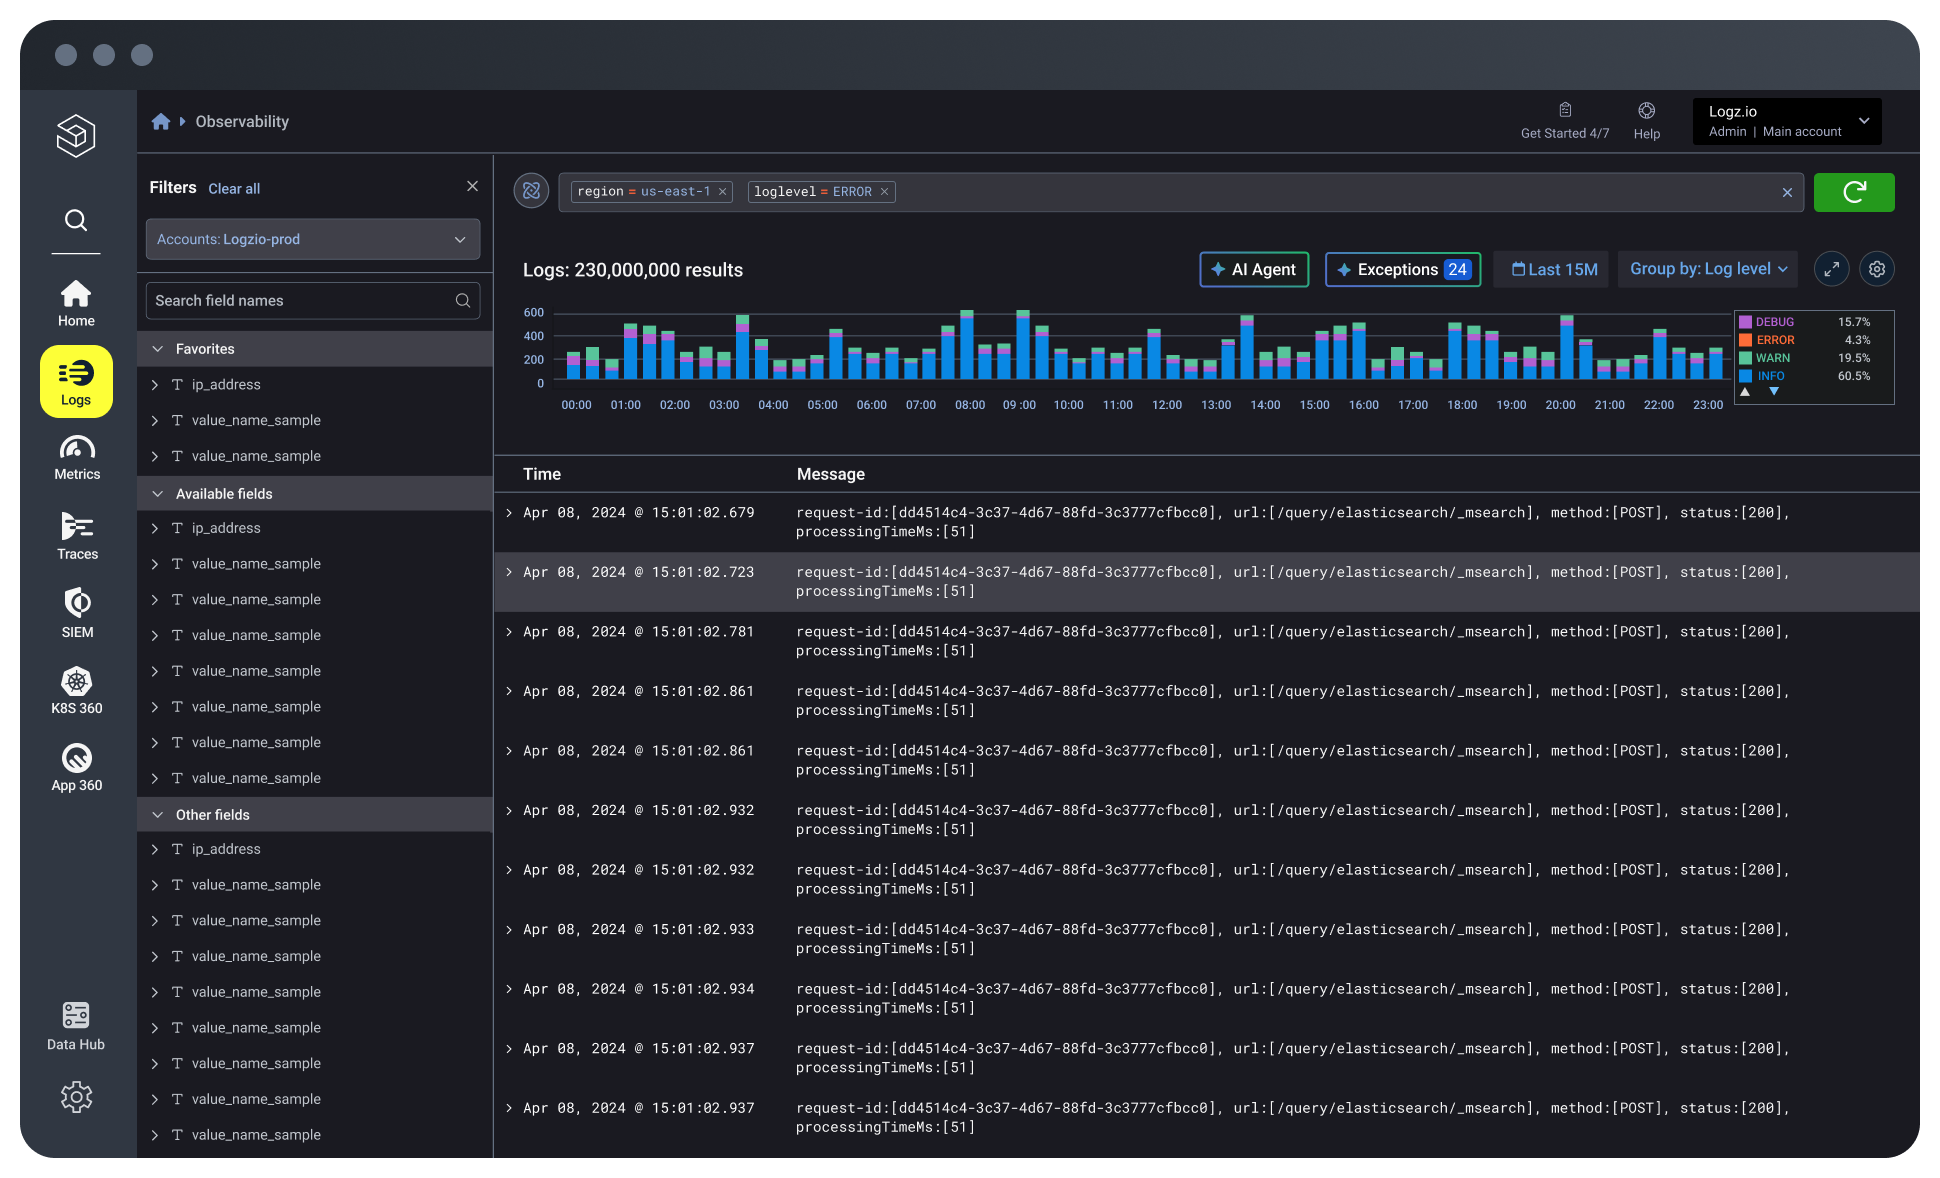This screenshot has width=1940, height=1178.
Task: Search in field names input
Action: pyautogui.click(x=309, y=299)
